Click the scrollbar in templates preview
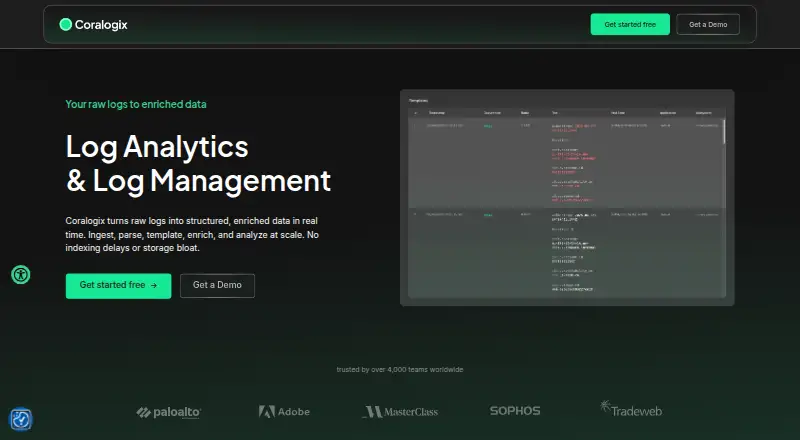The width and height of the screenshot is (800, 440). (723, 132)
